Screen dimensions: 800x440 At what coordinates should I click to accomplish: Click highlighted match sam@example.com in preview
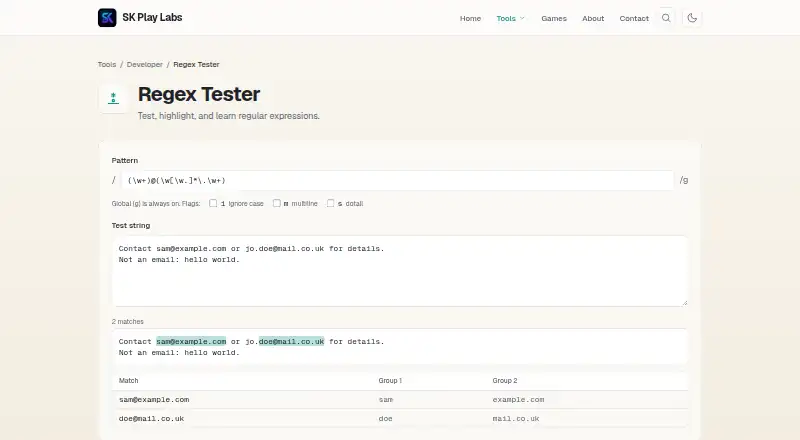coord(191,341)
